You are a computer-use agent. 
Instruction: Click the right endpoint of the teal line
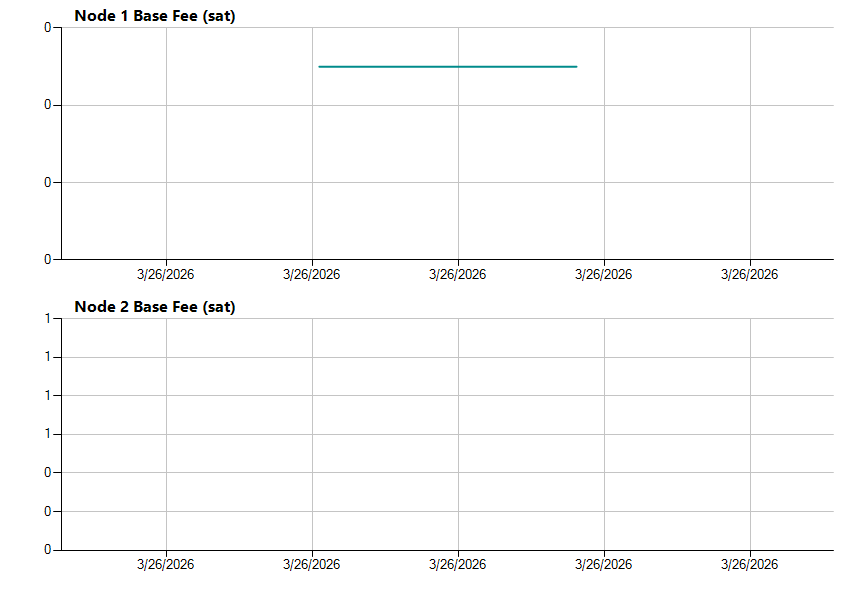point(576,67)
